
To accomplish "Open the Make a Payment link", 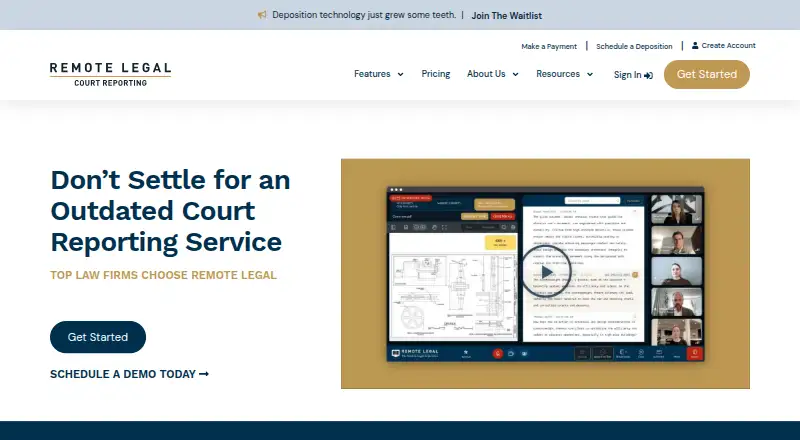I will [549, 46].
